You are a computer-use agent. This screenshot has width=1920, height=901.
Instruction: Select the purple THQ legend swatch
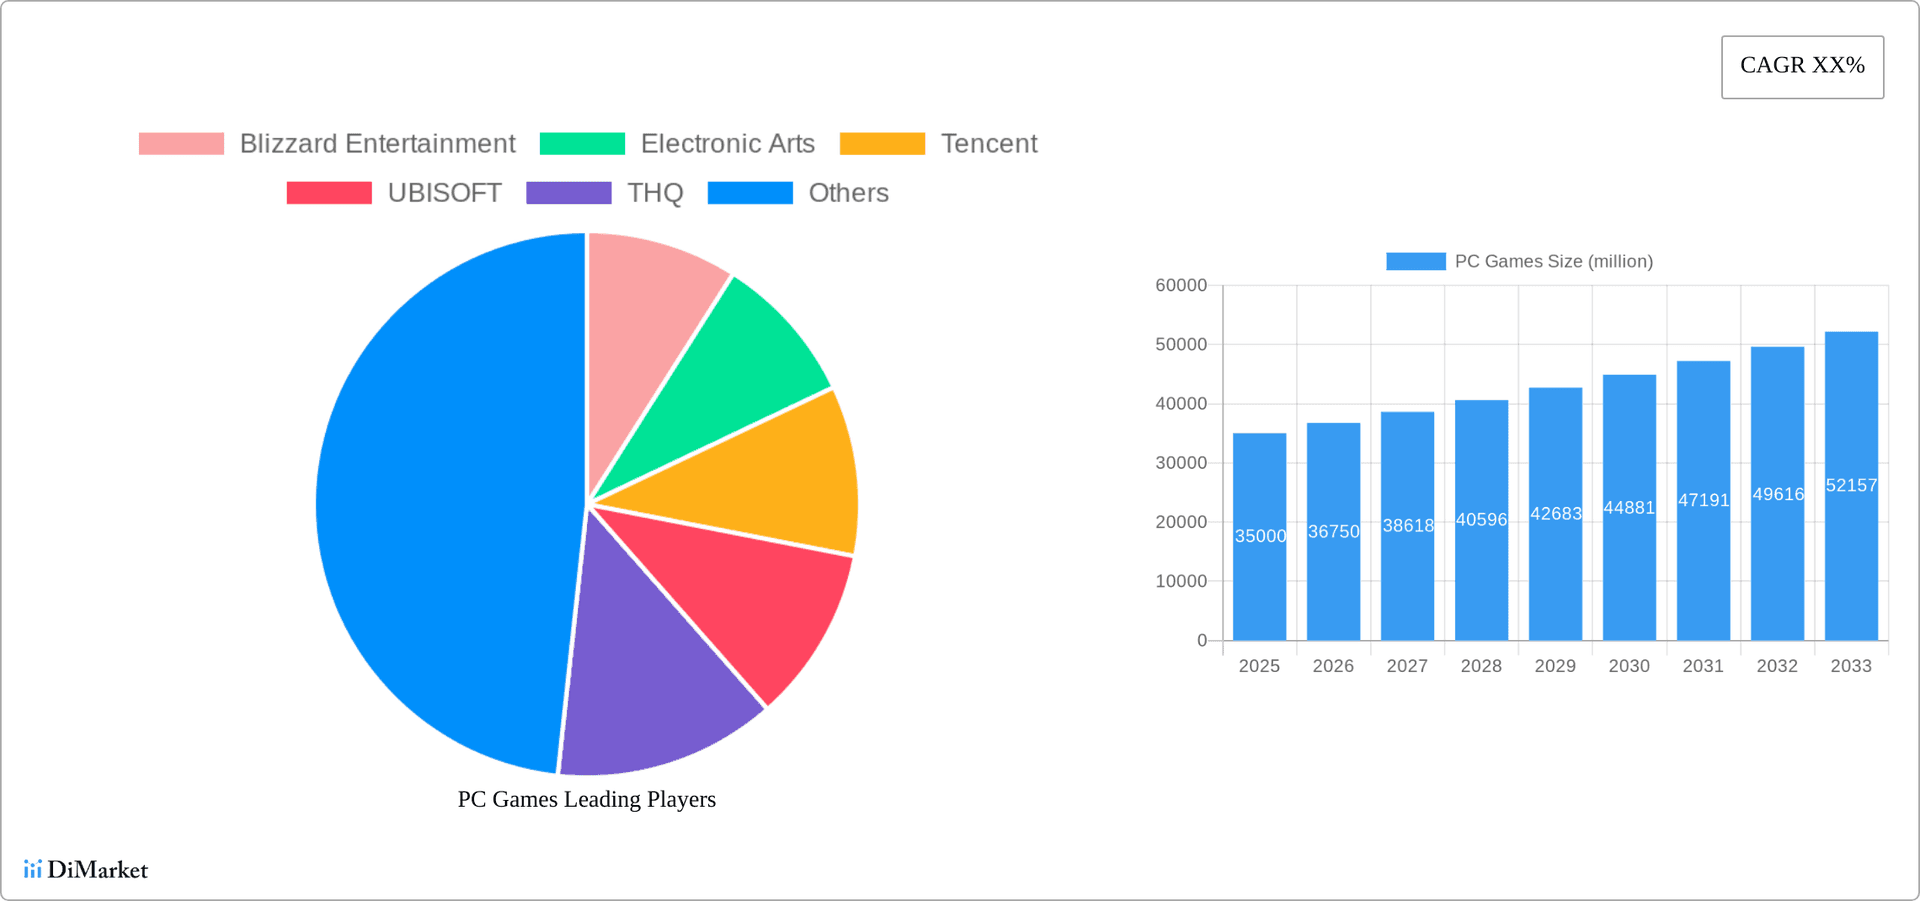pyautogui.click(x=568, y=192)
